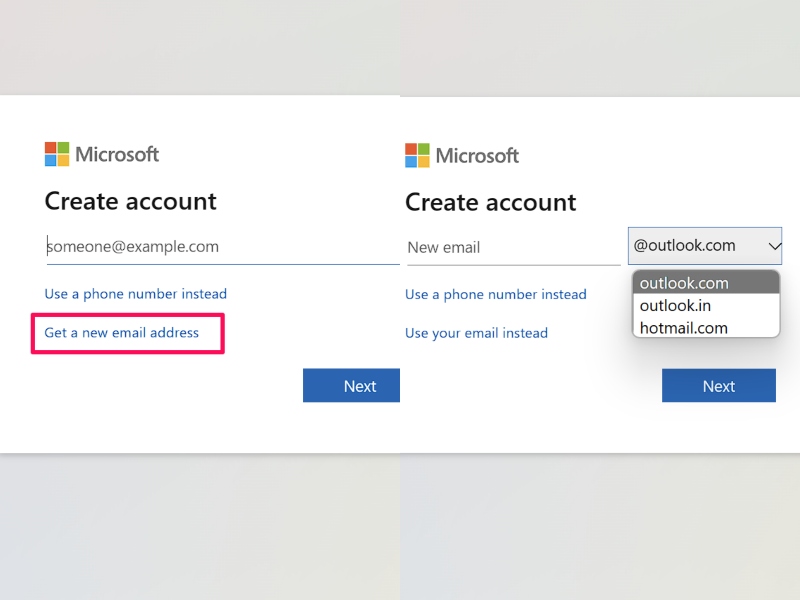Click the dropdown chevron next to @outlook.com
Viewport: 800px width, 600px height.
[x=775, y=245]
